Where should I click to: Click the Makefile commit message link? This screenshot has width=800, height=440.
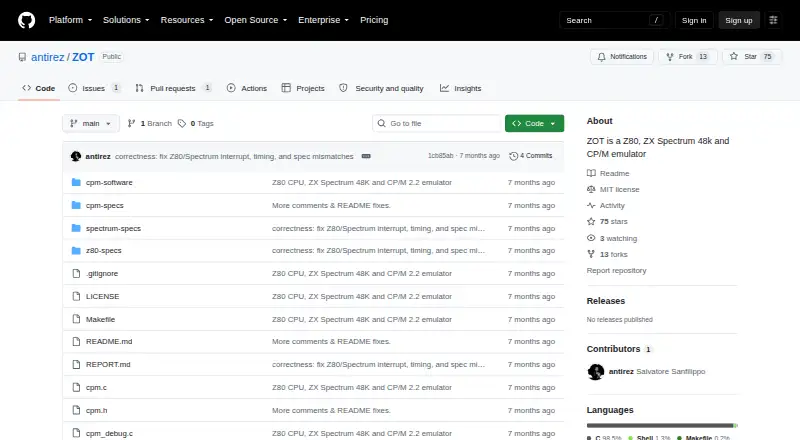click(x=362, y=319)
